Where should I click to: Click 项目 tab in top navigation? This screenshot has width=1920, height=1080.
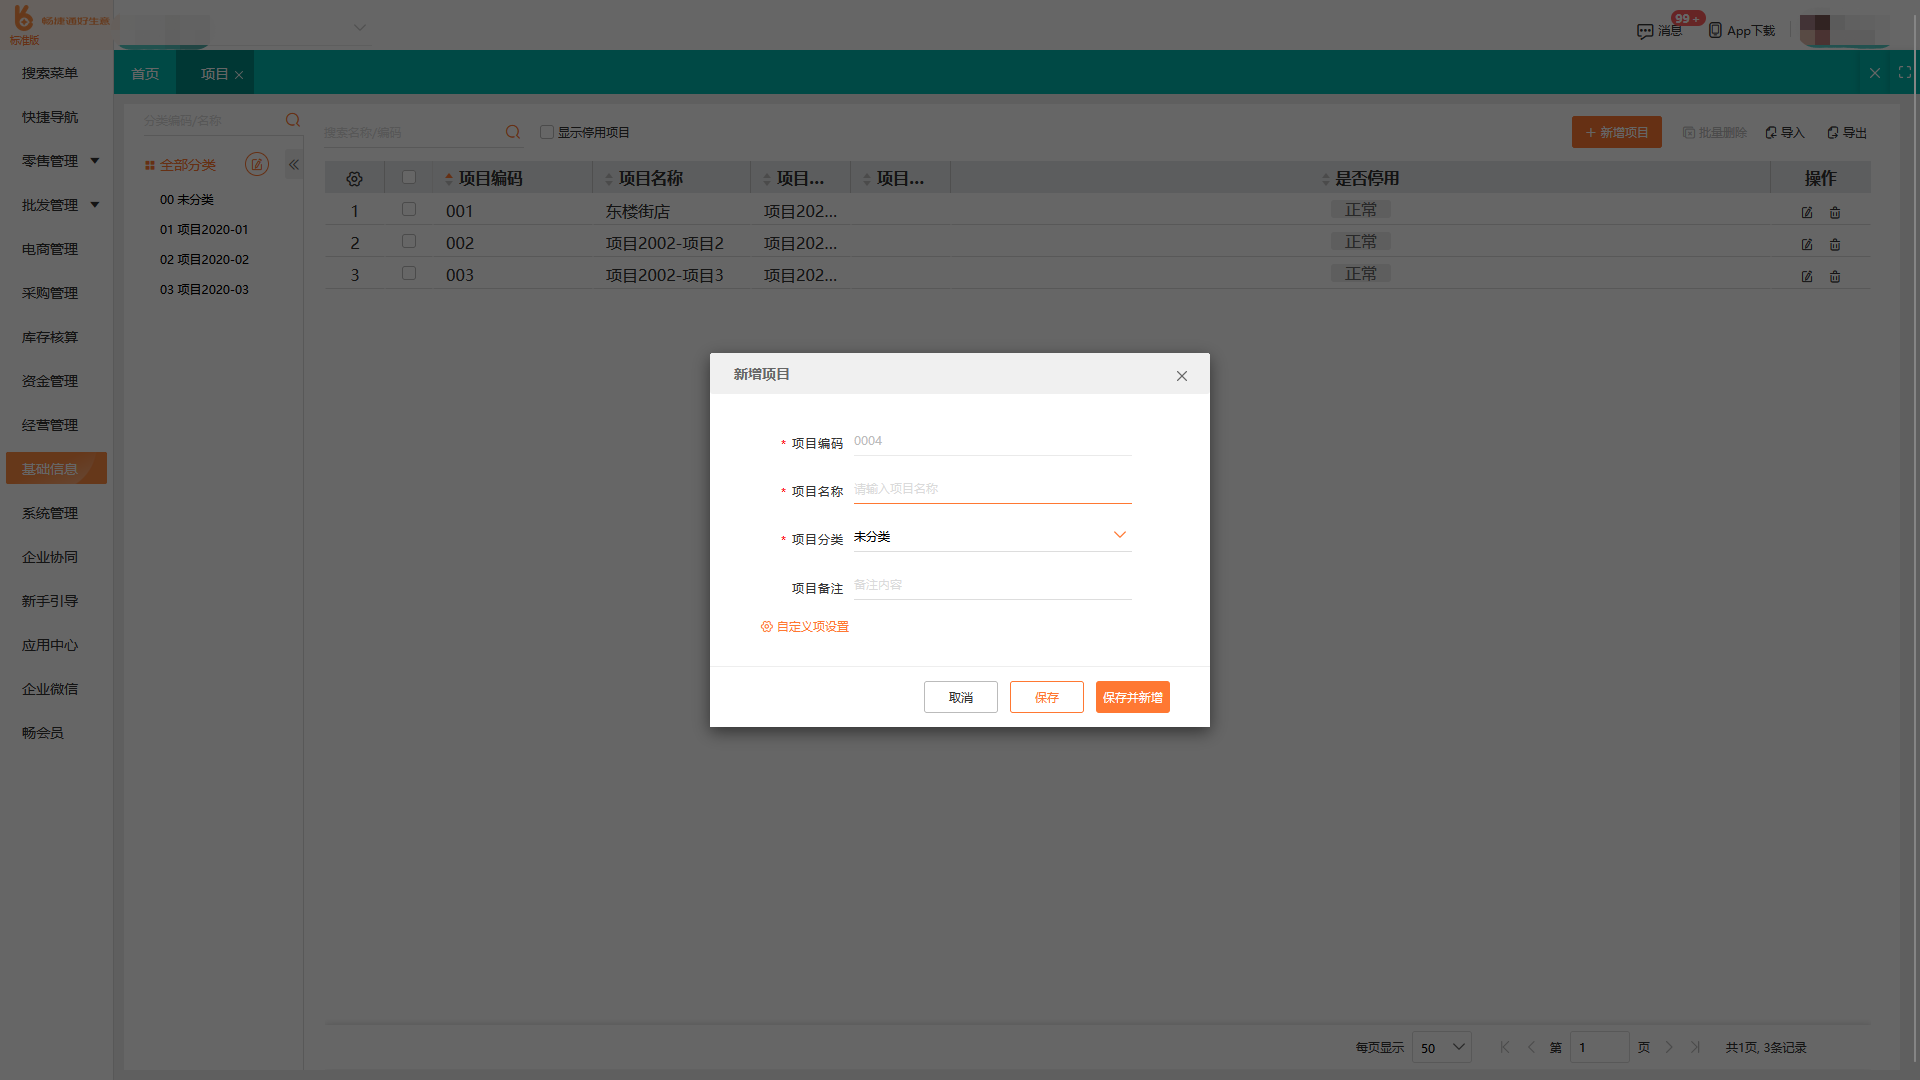(214, 73)
